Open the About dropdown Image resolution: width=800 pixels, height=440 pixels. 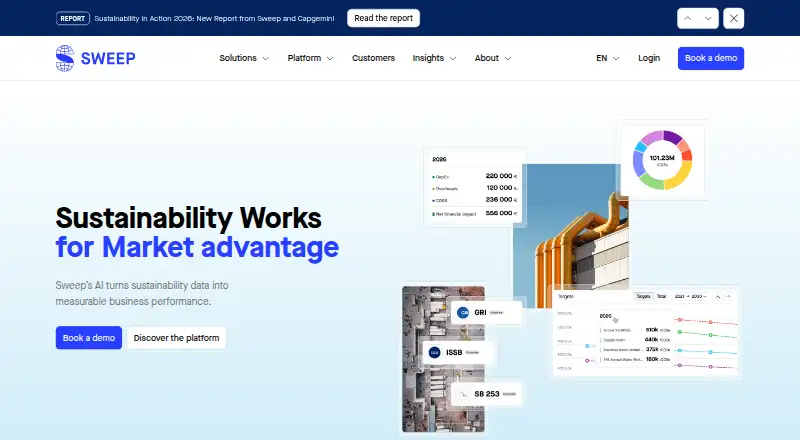(493, 58)
